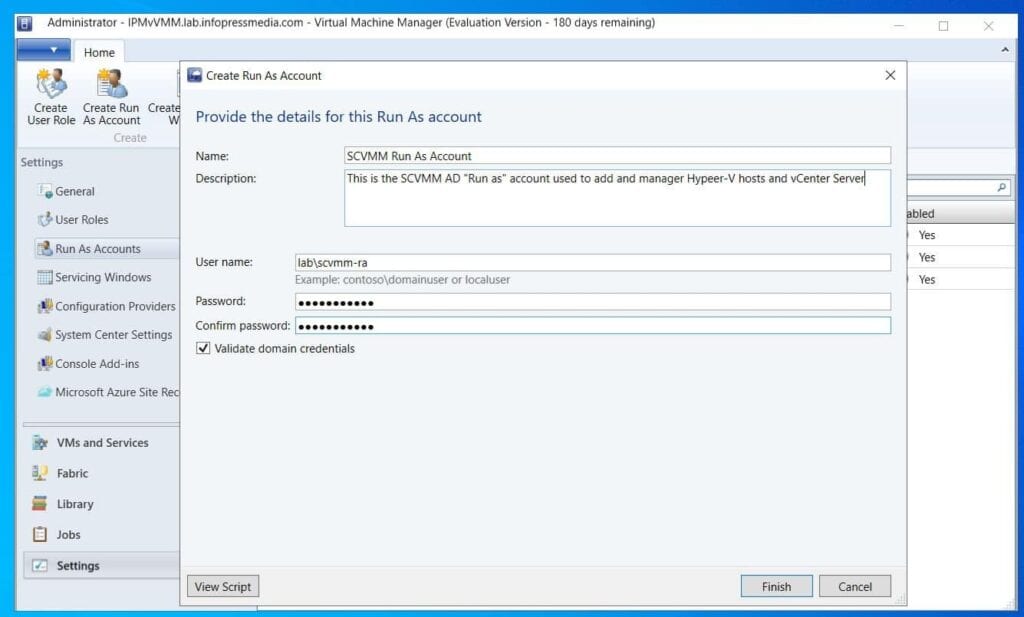Image resolution: width=1024 pixels, height=617 pixels.
Task: Collapse the ribbon with the chevron
Action: pos(1004,48)
